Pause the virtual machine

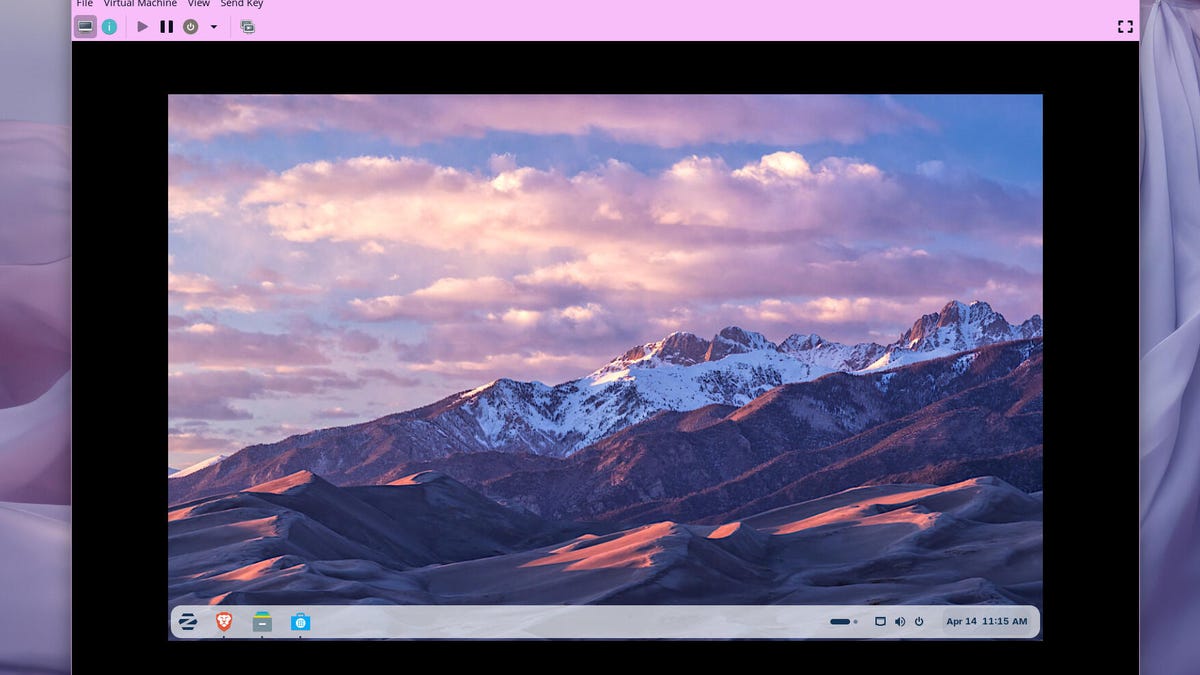pos(166,26)
